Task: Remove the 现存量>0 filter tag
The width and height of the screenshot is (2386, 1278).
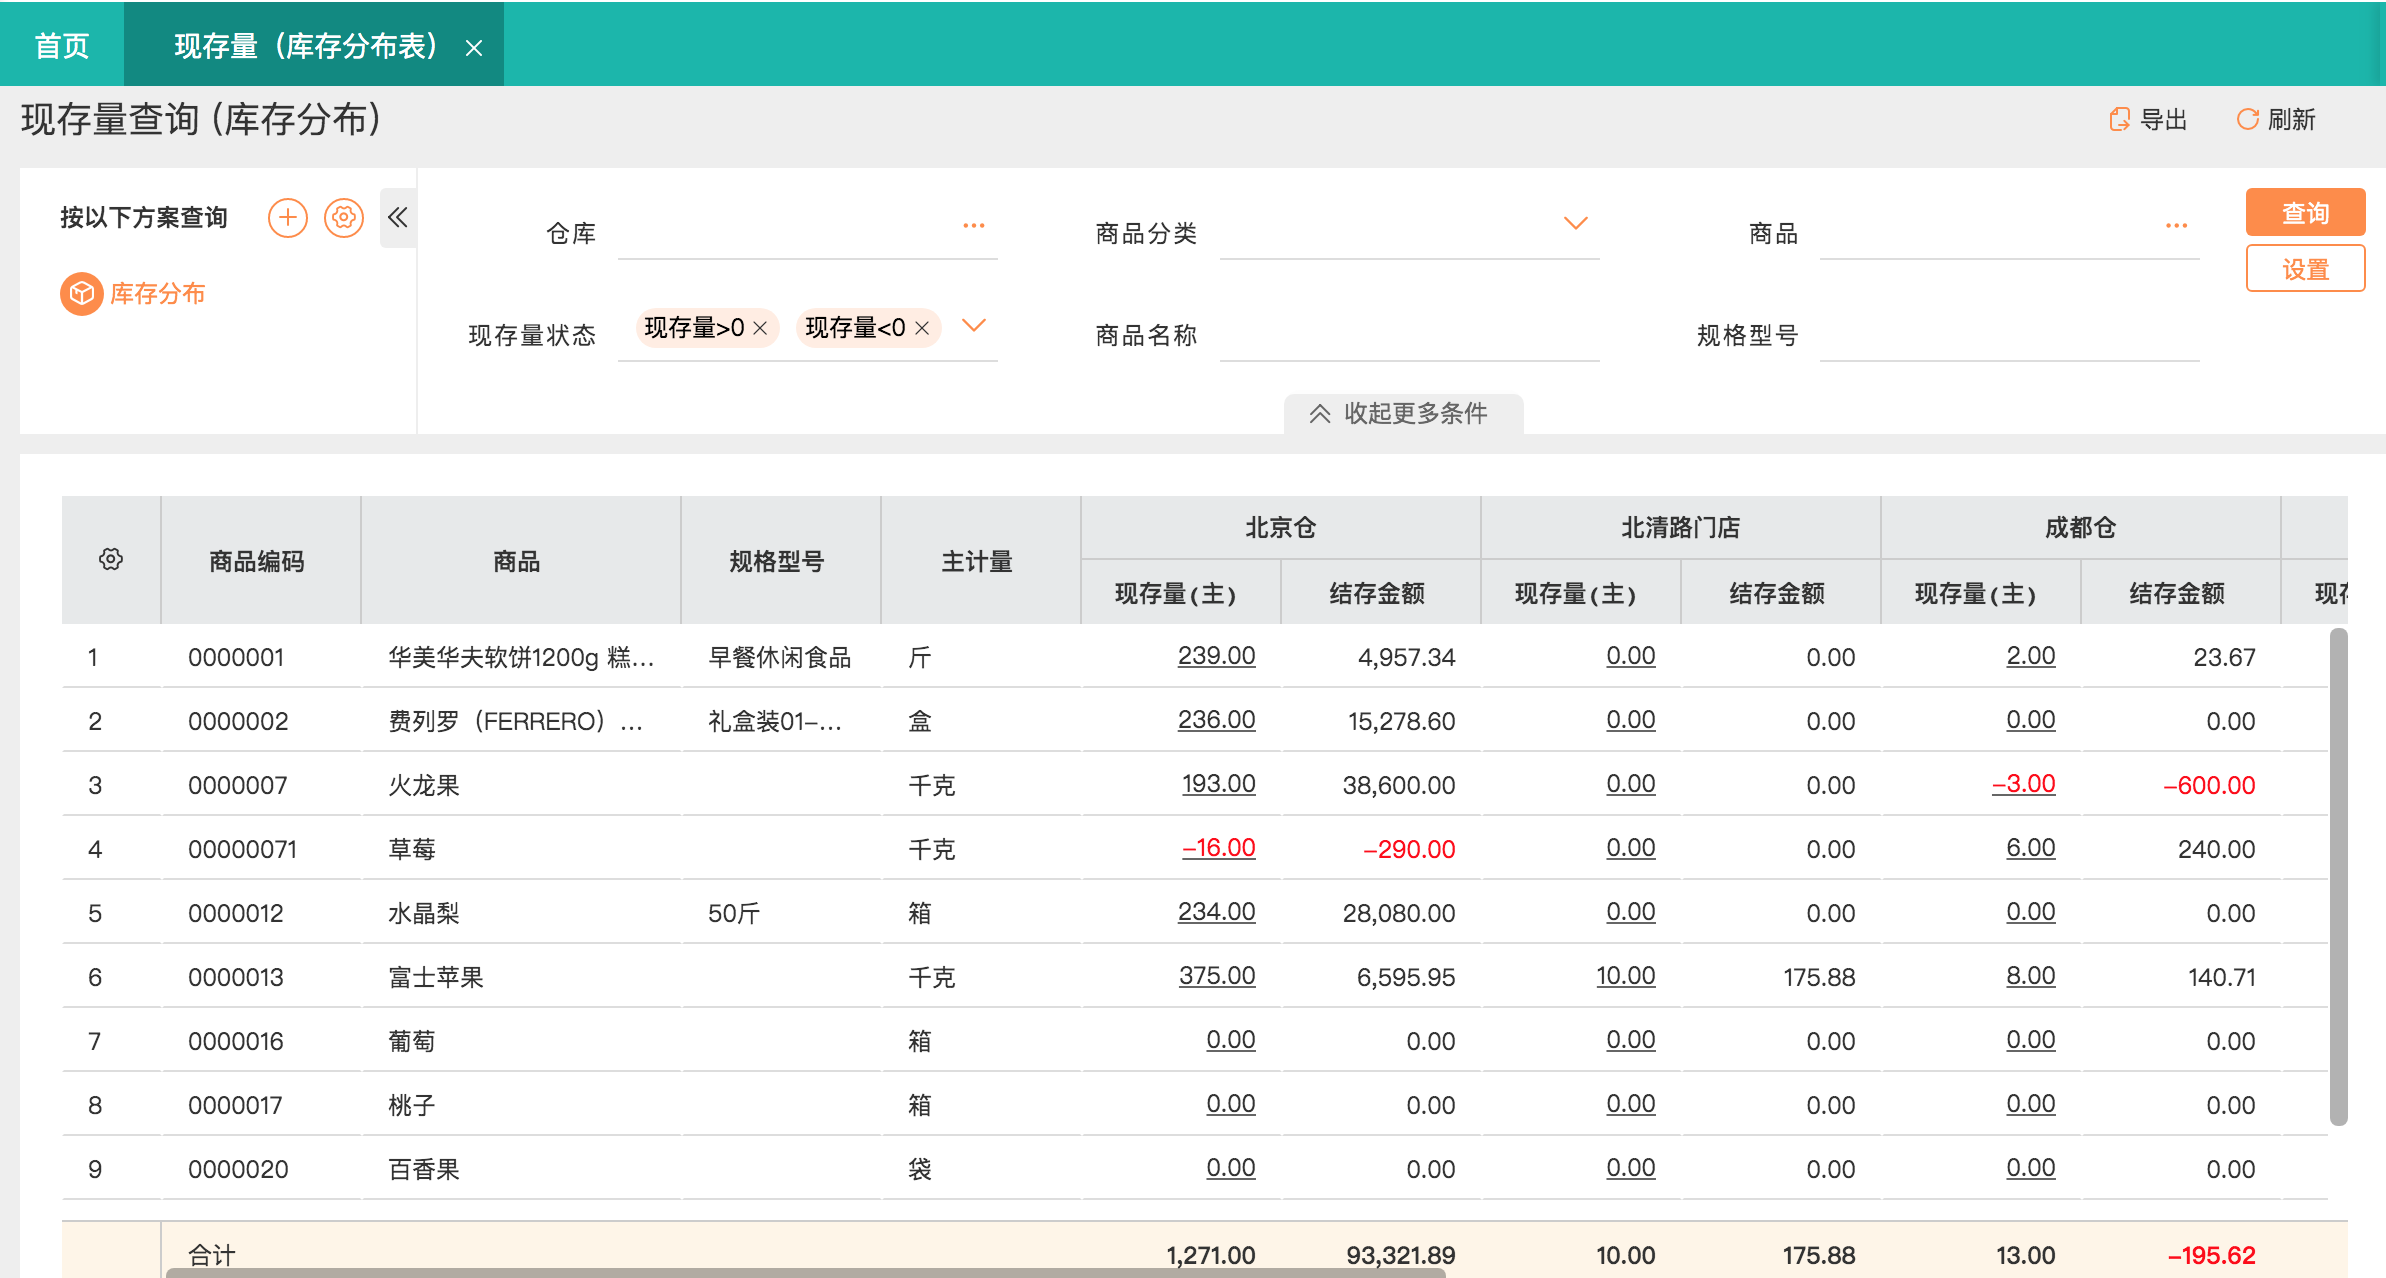Action: pos(756,328)
